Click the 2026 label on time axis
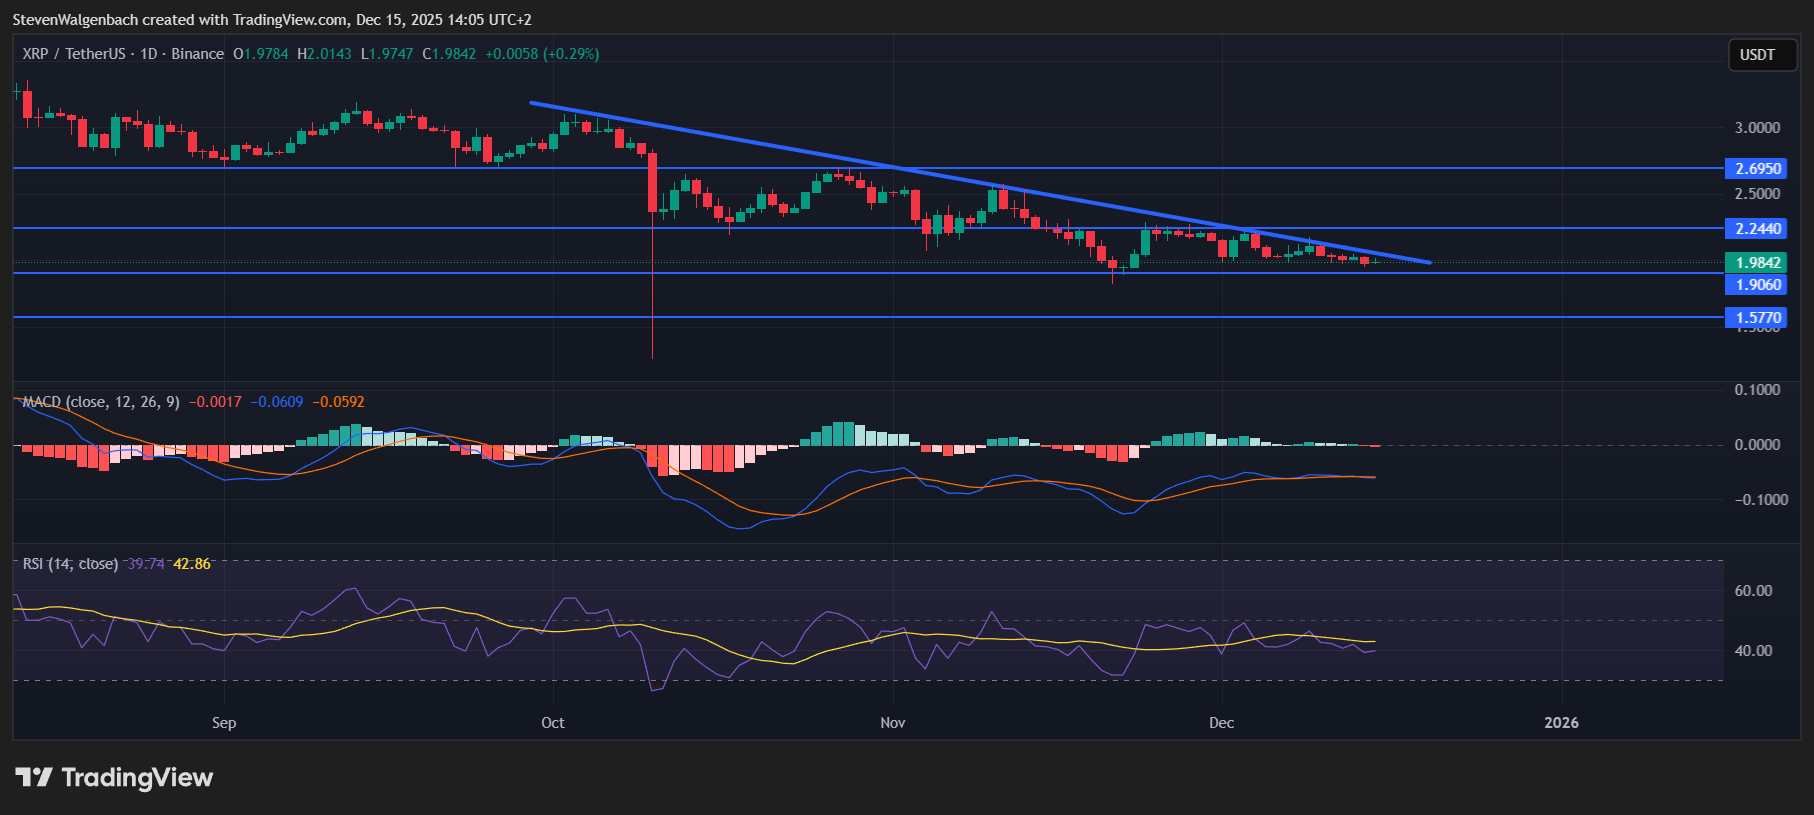1814x815 pixels. point(1561,722)
